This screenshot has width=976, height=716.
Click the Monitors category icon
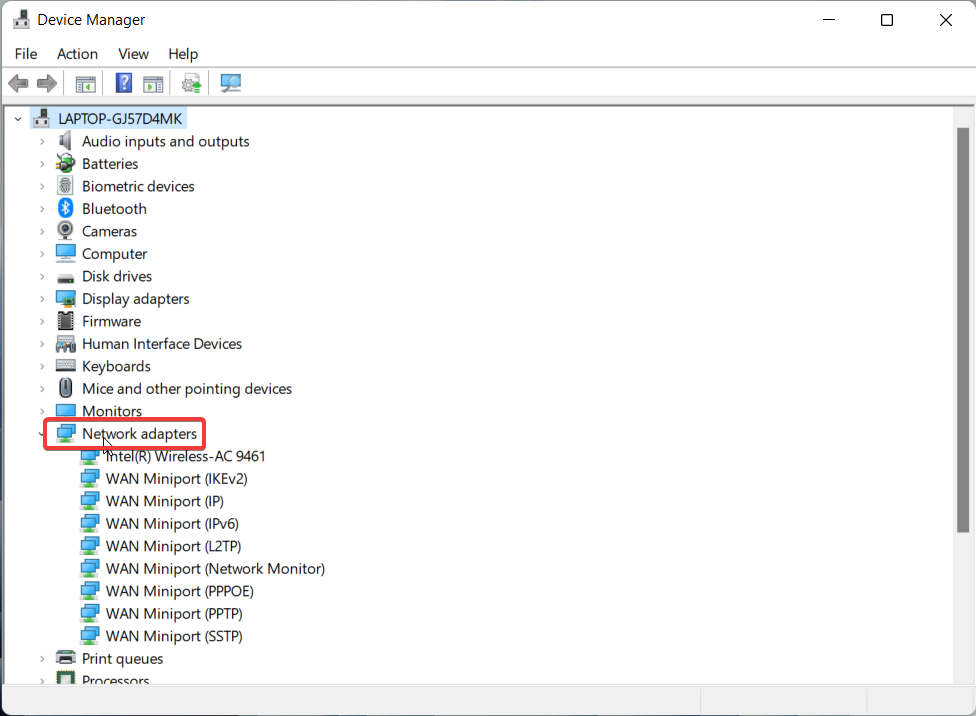tap(65, 410)
